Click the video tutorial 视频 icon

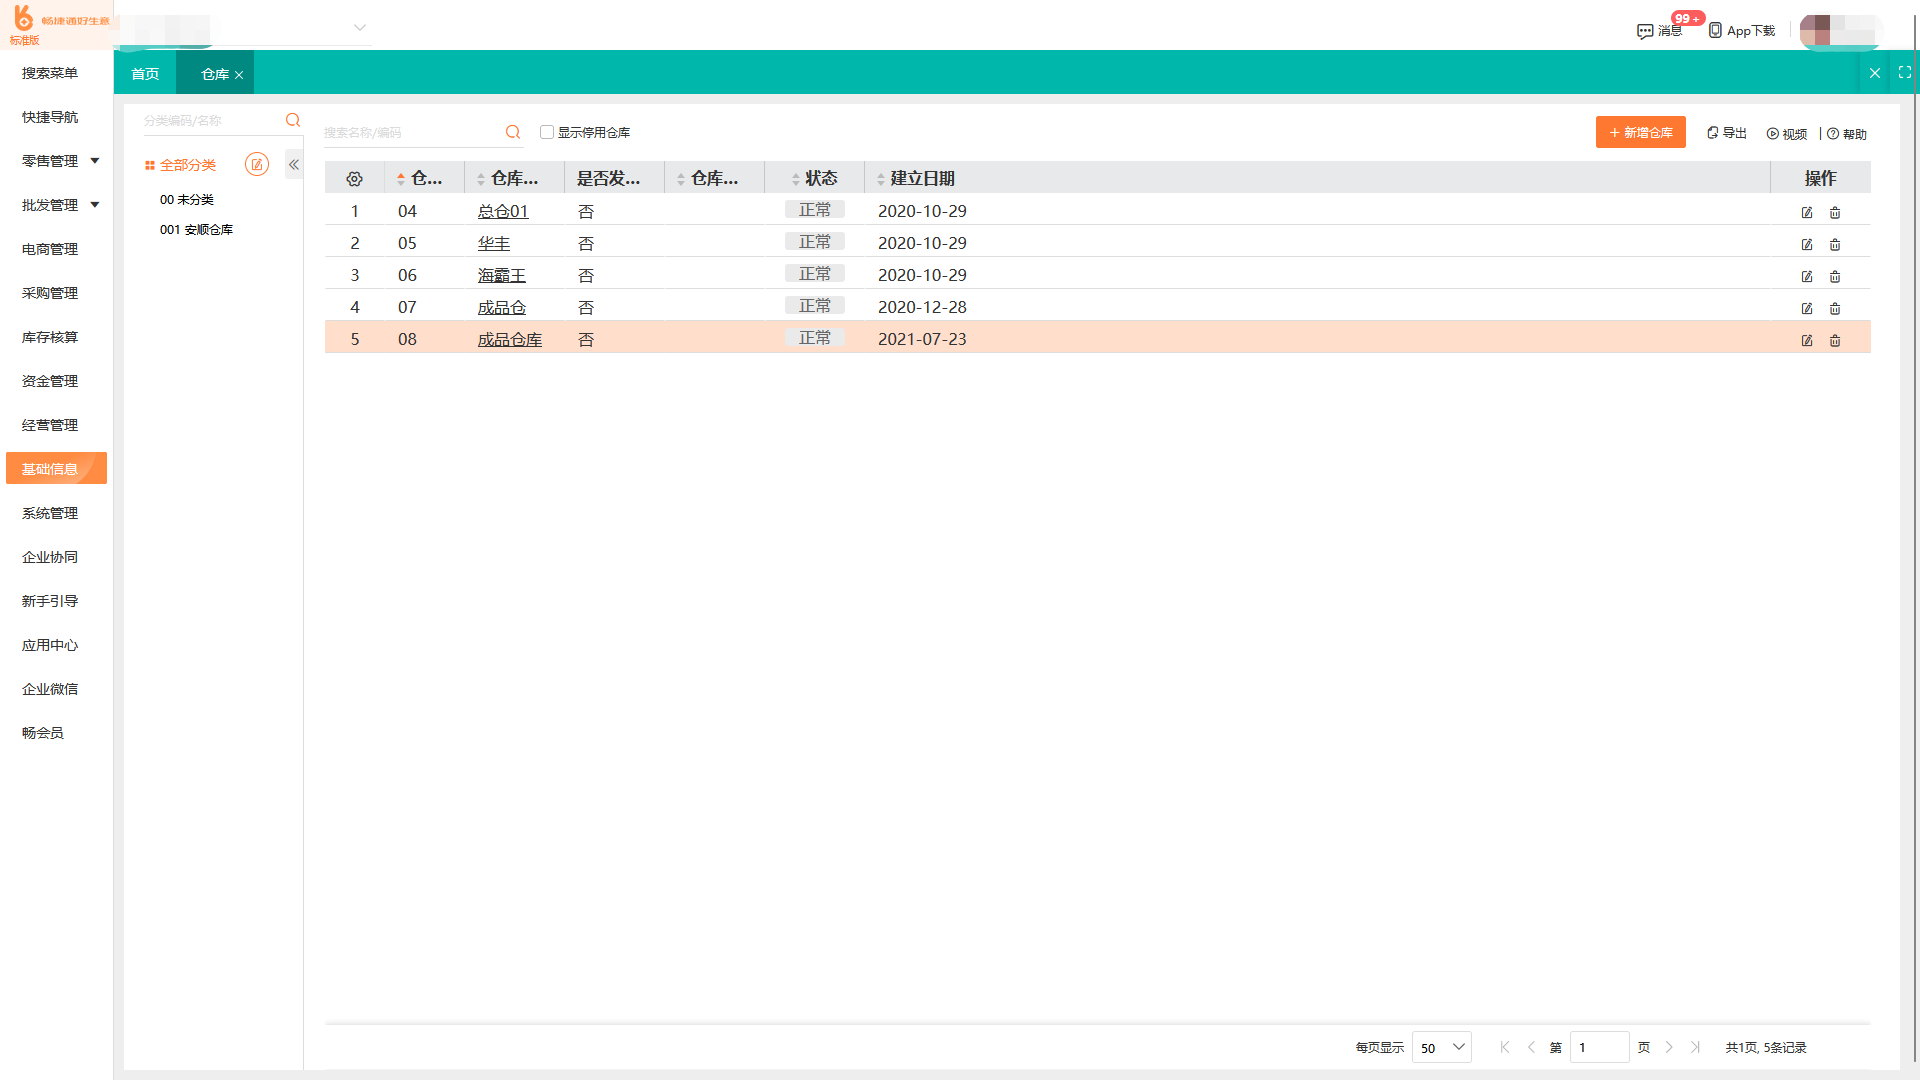[x=1788, y=131]
